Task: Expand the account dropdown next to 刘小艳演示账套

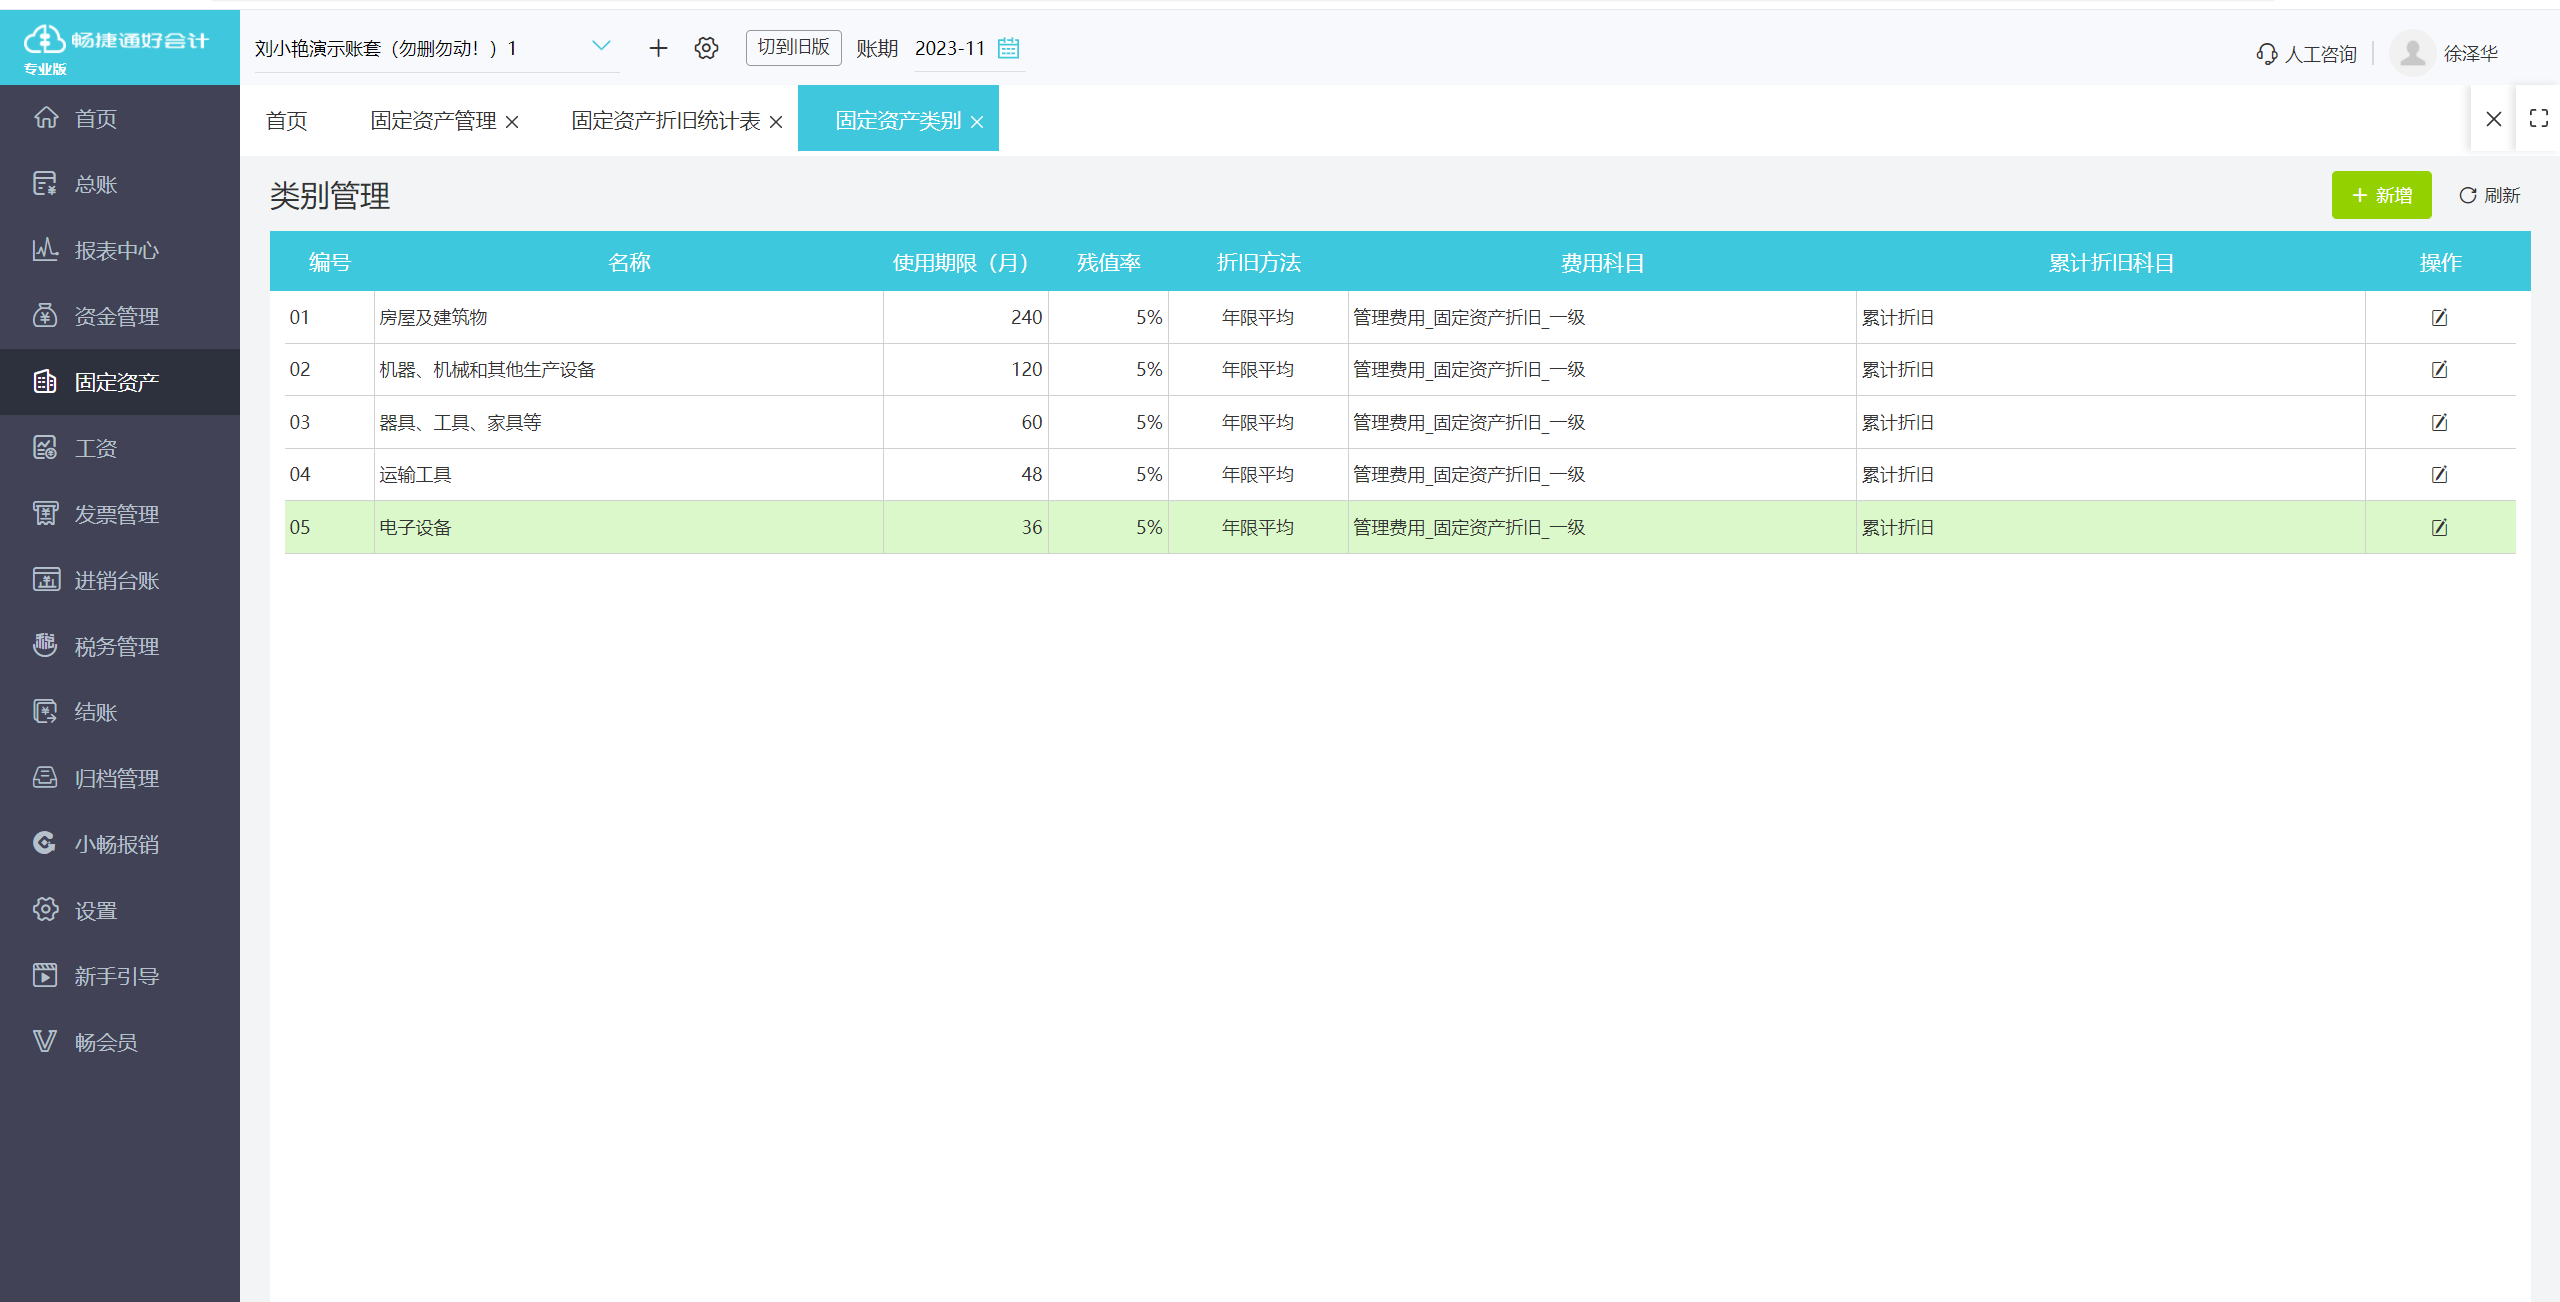Action: pyautogui.click(x=603, y=48)
